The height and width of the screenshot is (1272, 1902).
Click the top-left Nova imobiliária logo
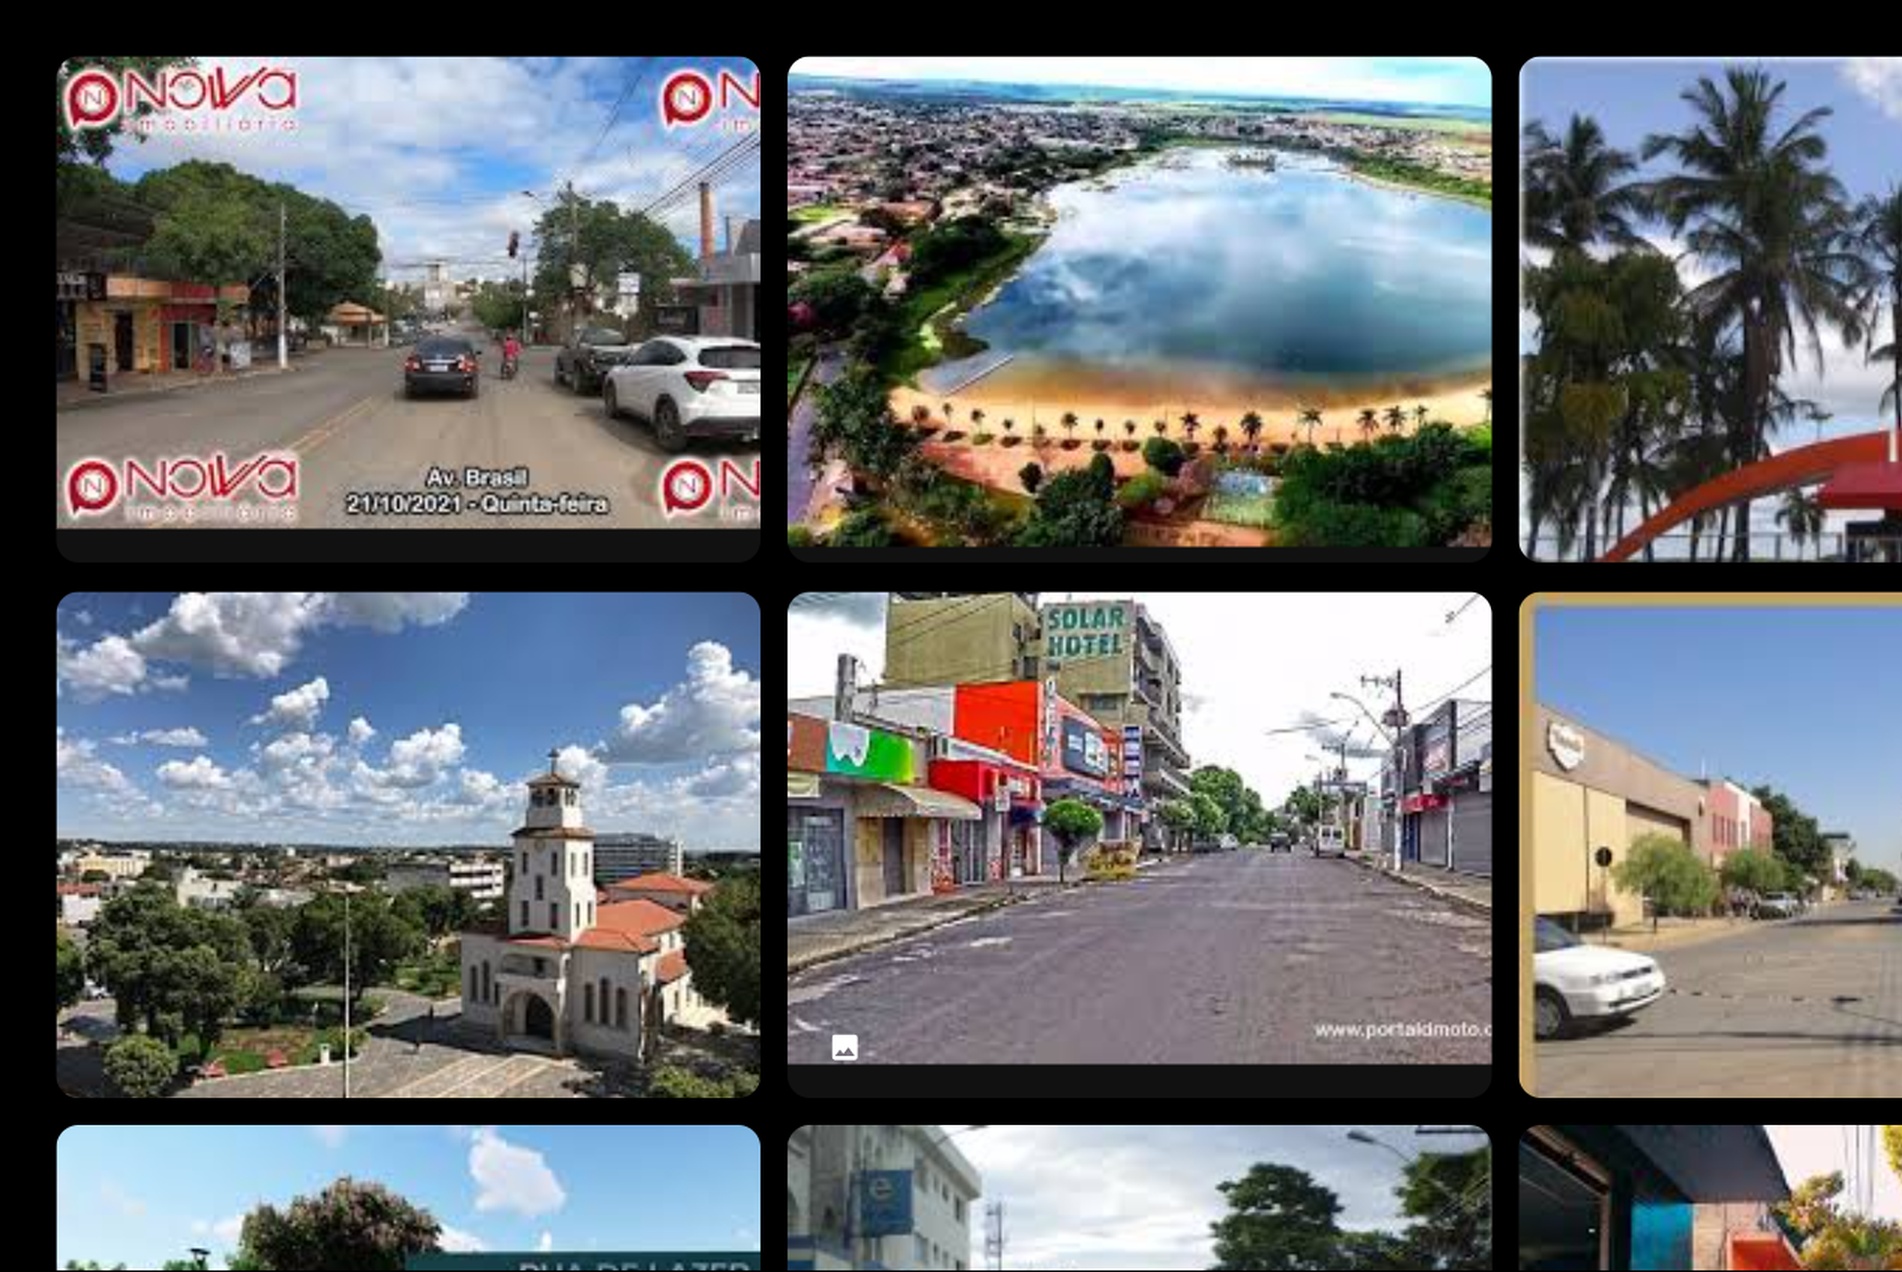[x=182, y=99]
